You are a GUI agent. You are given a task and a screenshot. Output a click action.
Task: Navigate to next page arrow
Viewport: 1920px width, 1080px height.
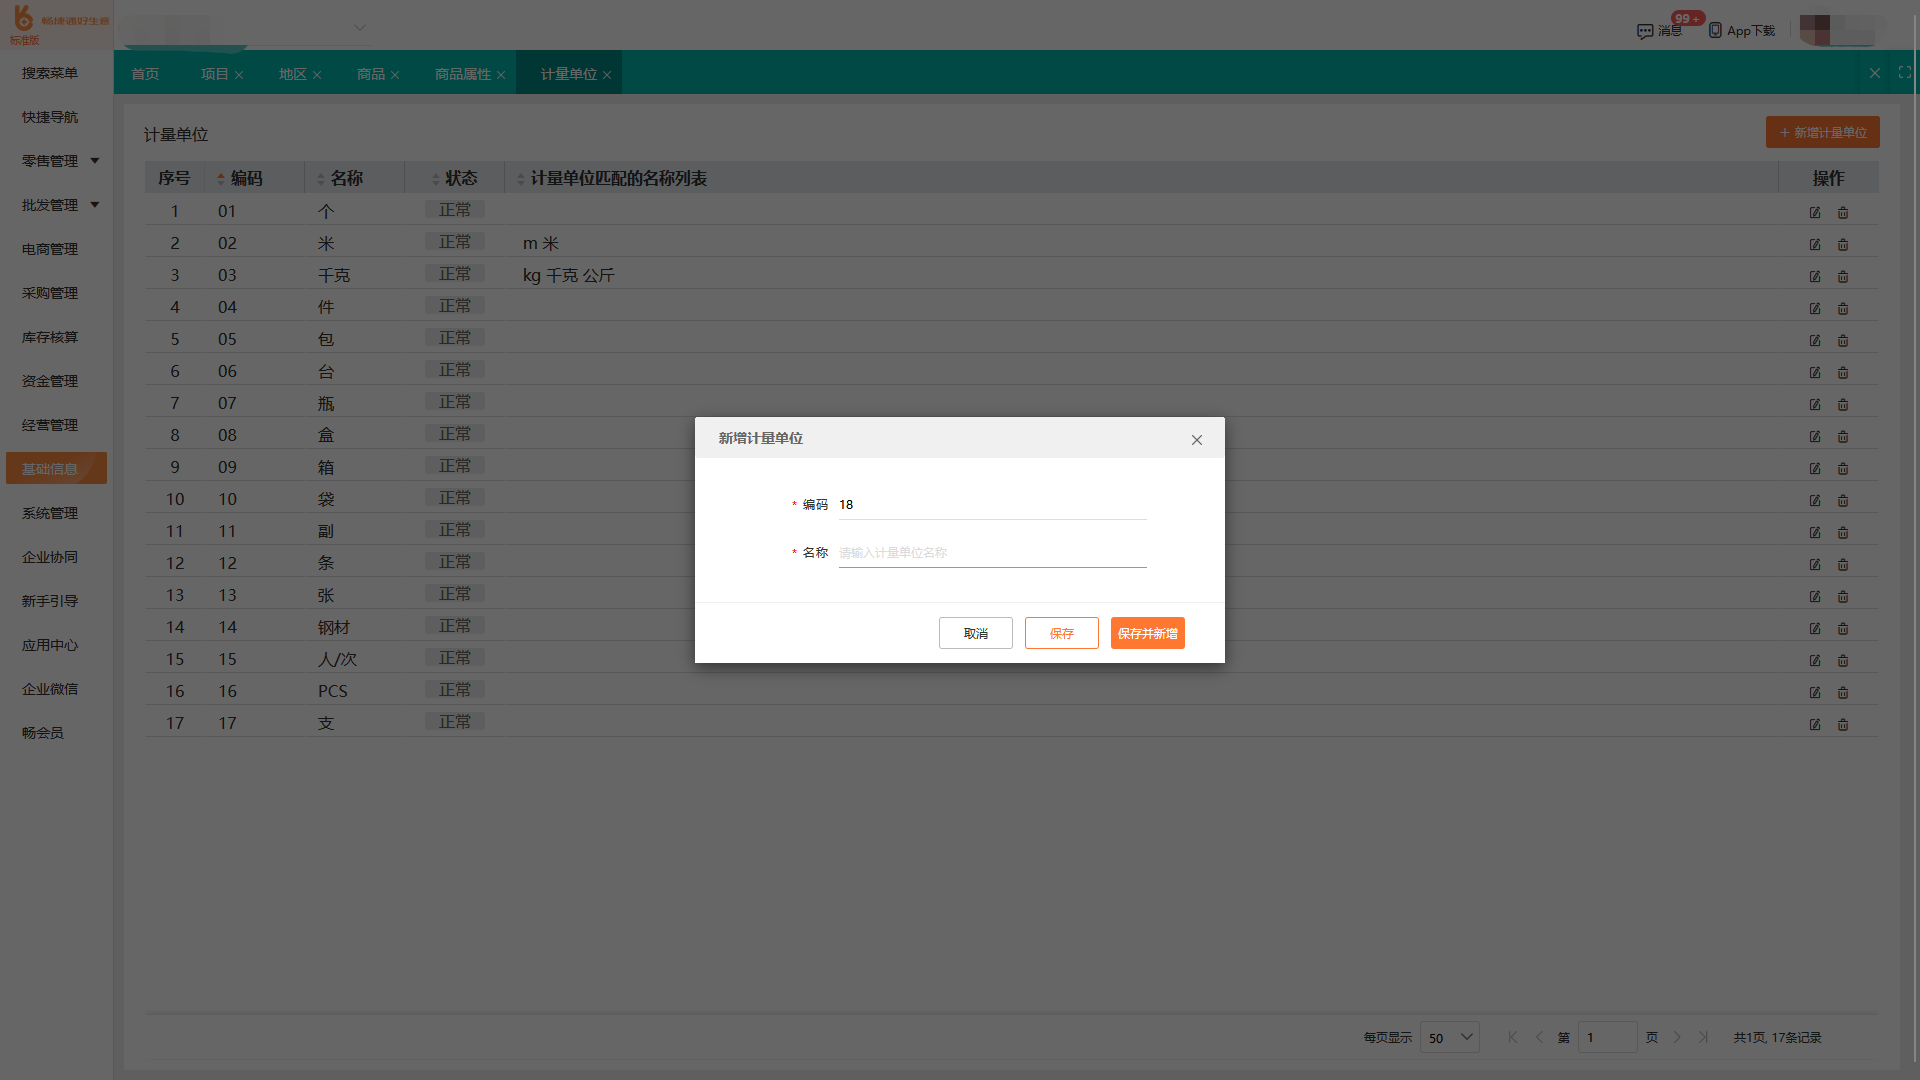1676,1038
